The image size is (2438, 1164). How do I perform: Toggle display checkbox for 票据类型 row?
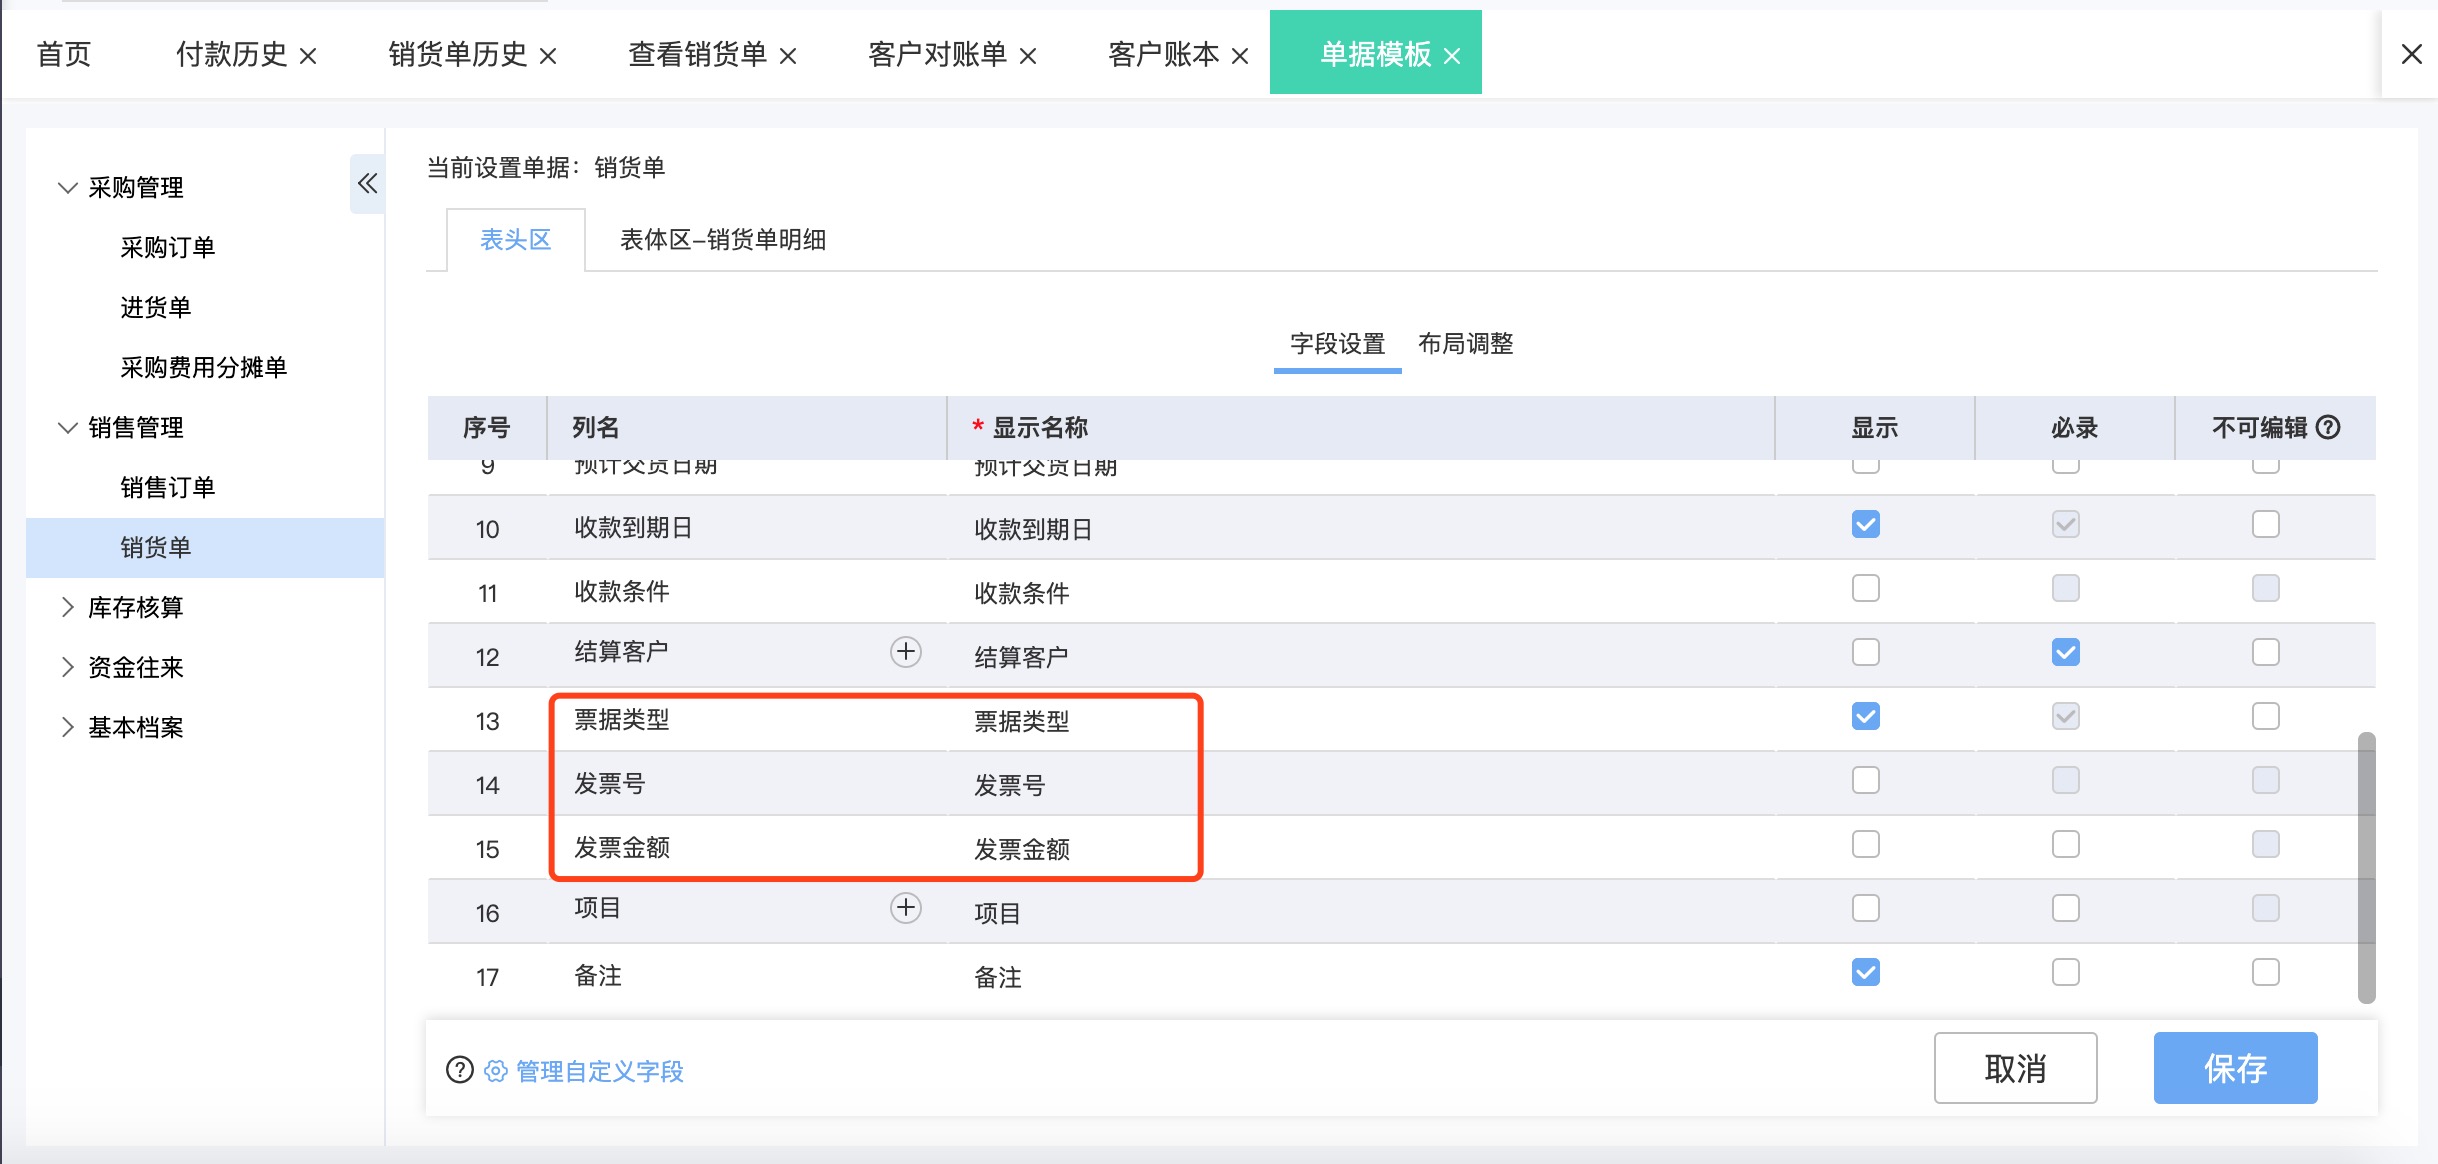pyautogui.click(x=1864, y=716)
